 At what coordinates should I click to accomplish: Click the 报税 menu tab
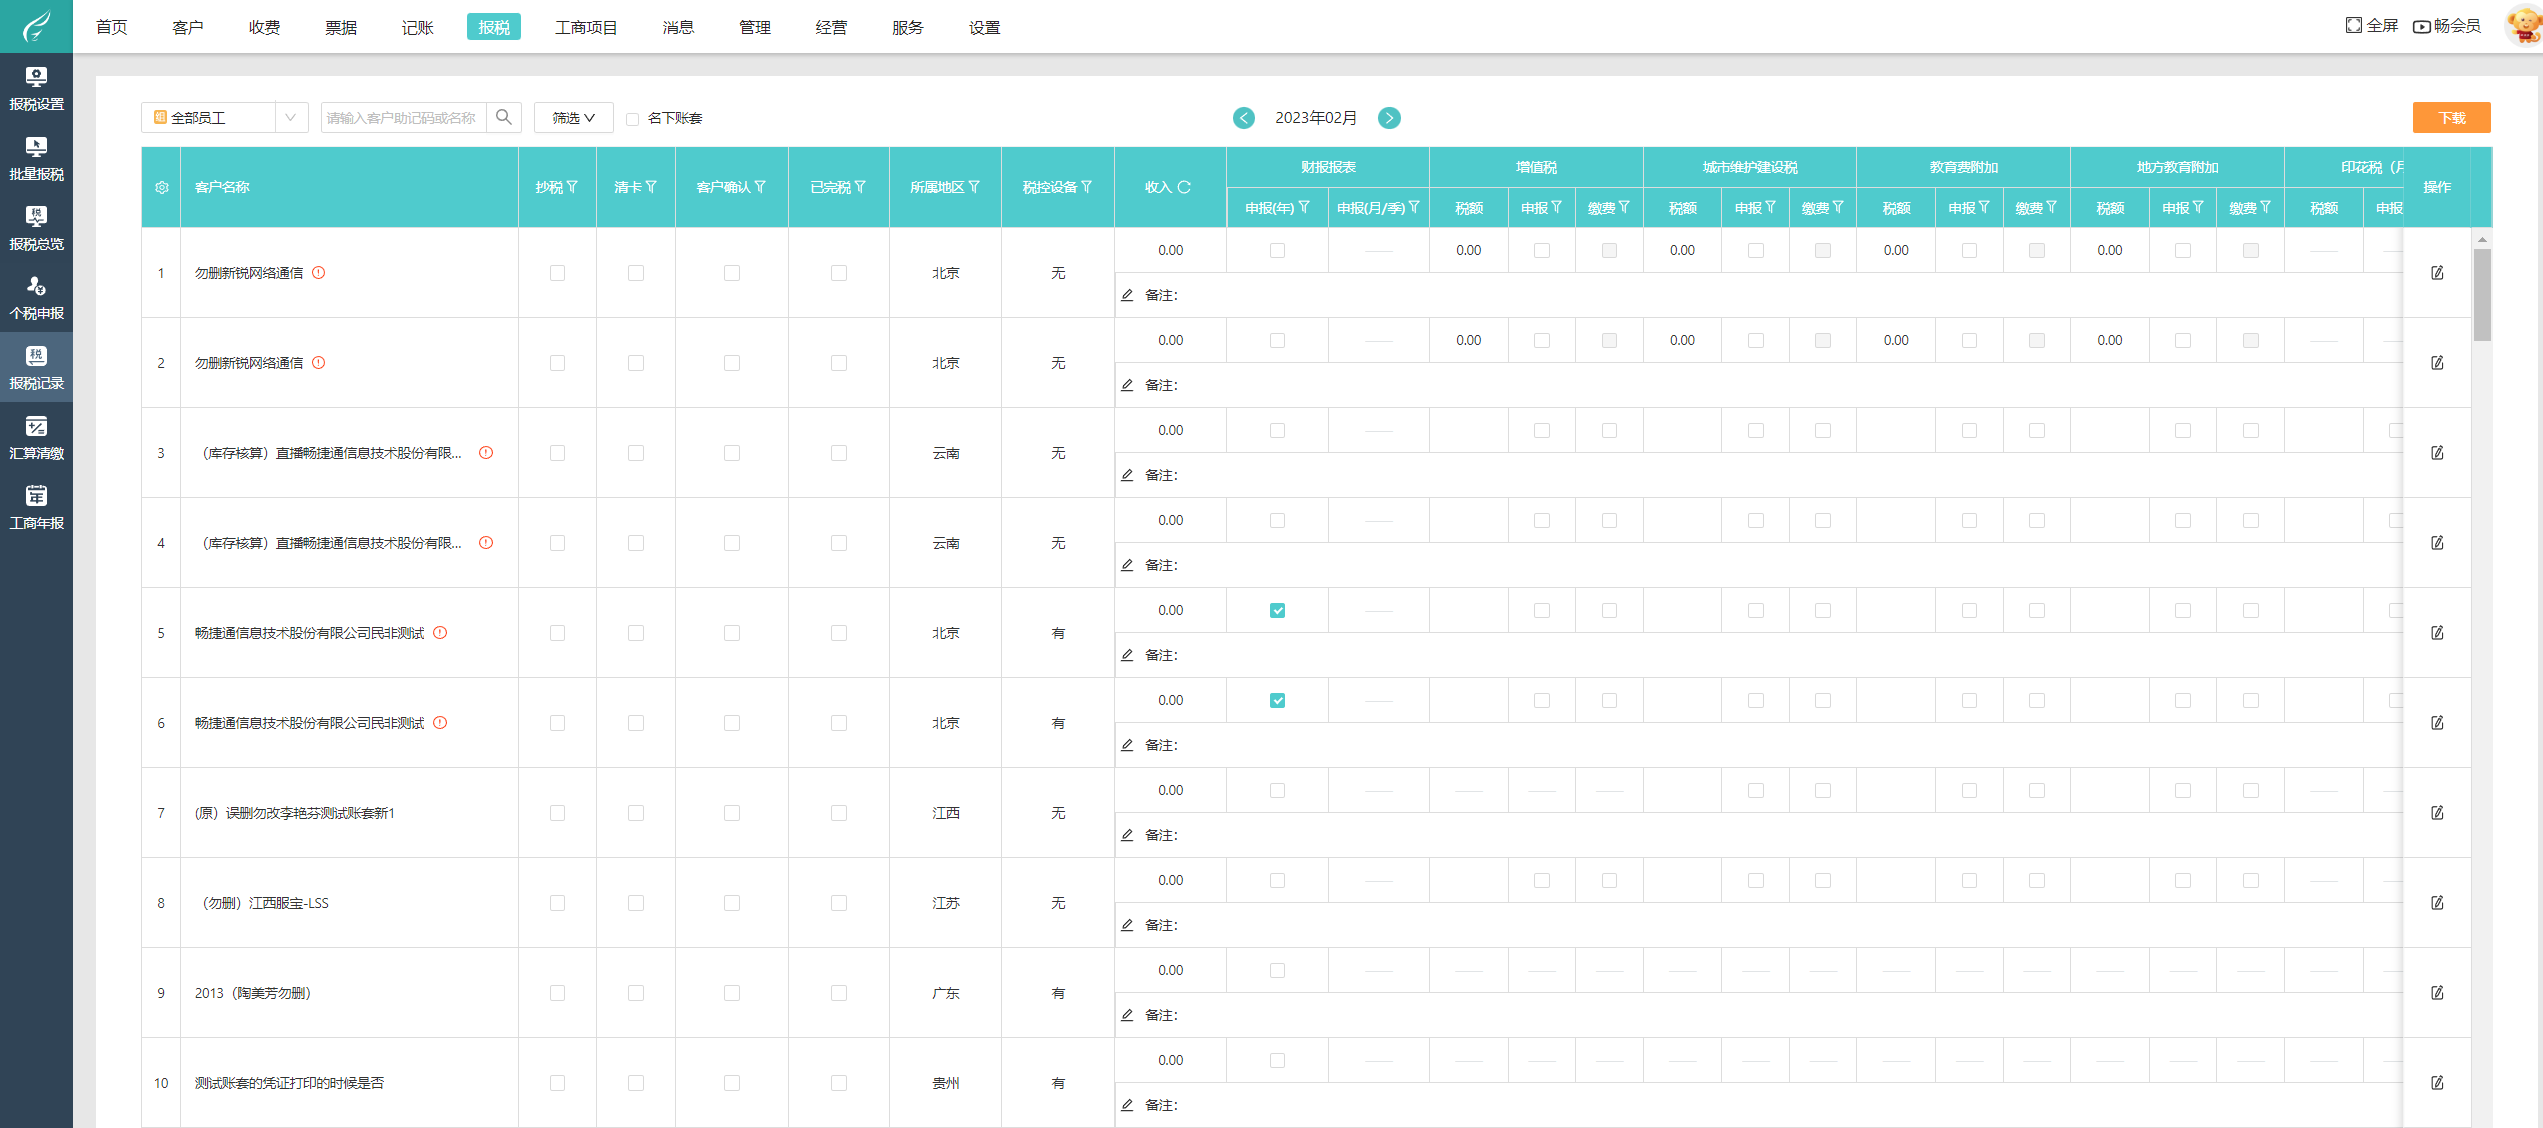click(x=496, y=29)
